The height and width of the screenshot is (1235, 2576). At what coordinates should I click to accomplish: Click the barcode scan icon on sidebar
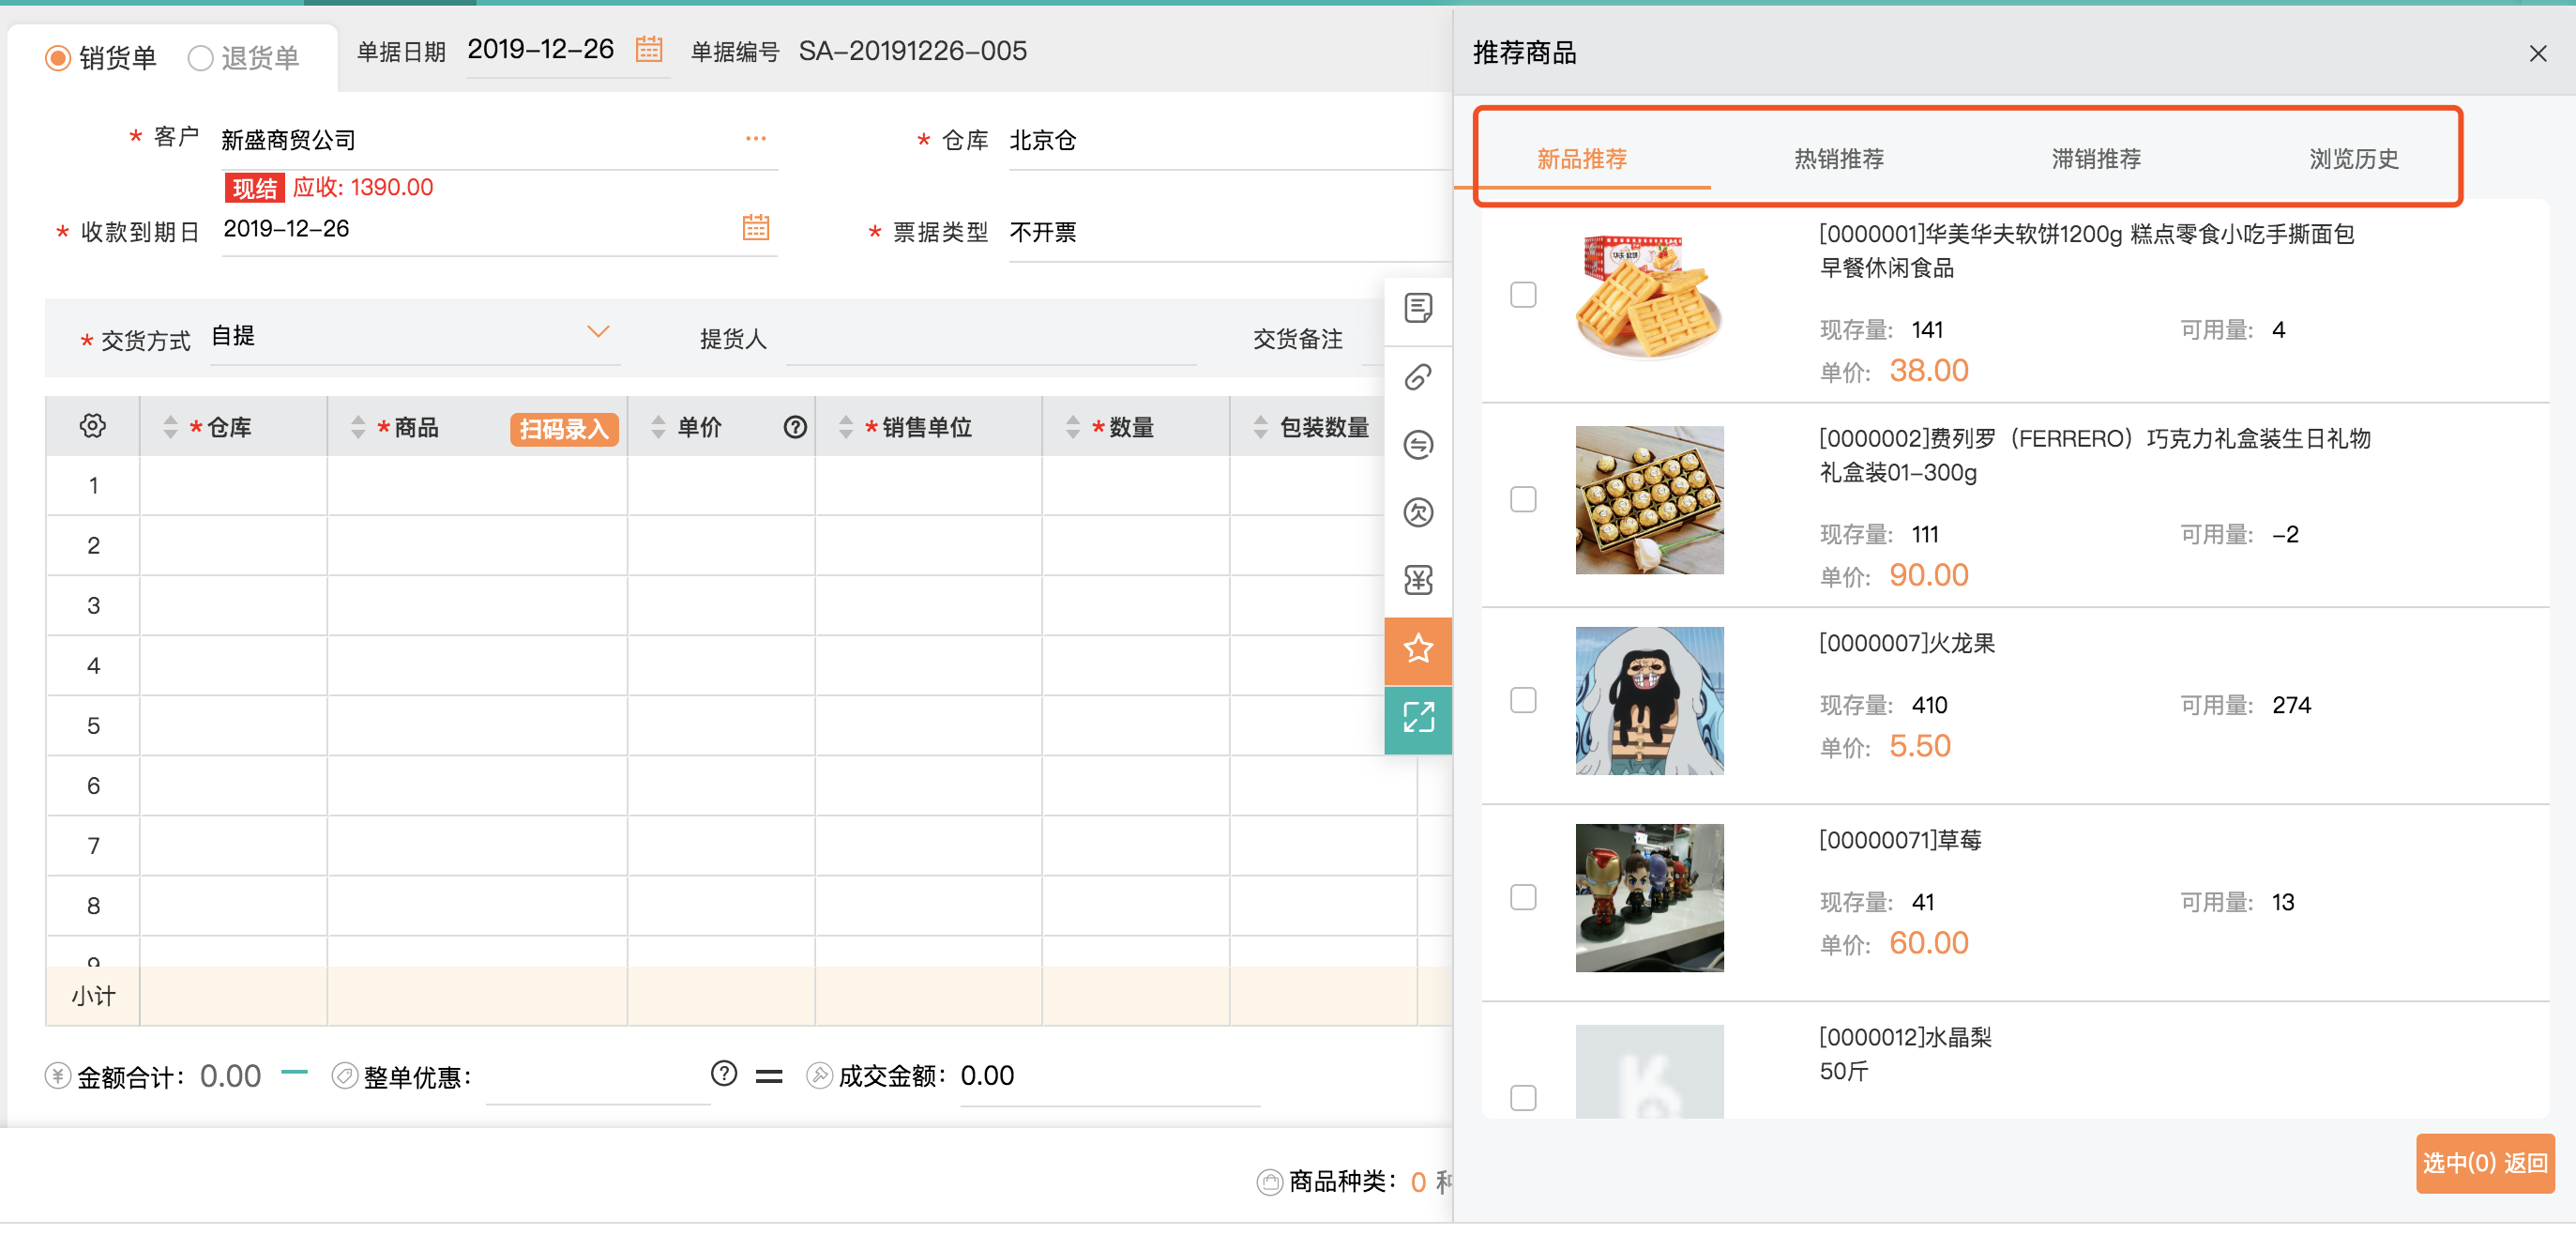[x=565, y=429]
